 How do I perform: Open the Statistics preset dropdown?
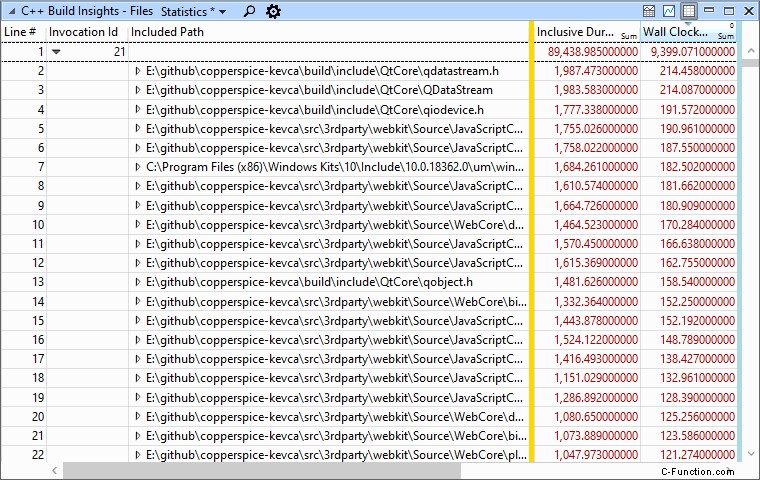193,11
